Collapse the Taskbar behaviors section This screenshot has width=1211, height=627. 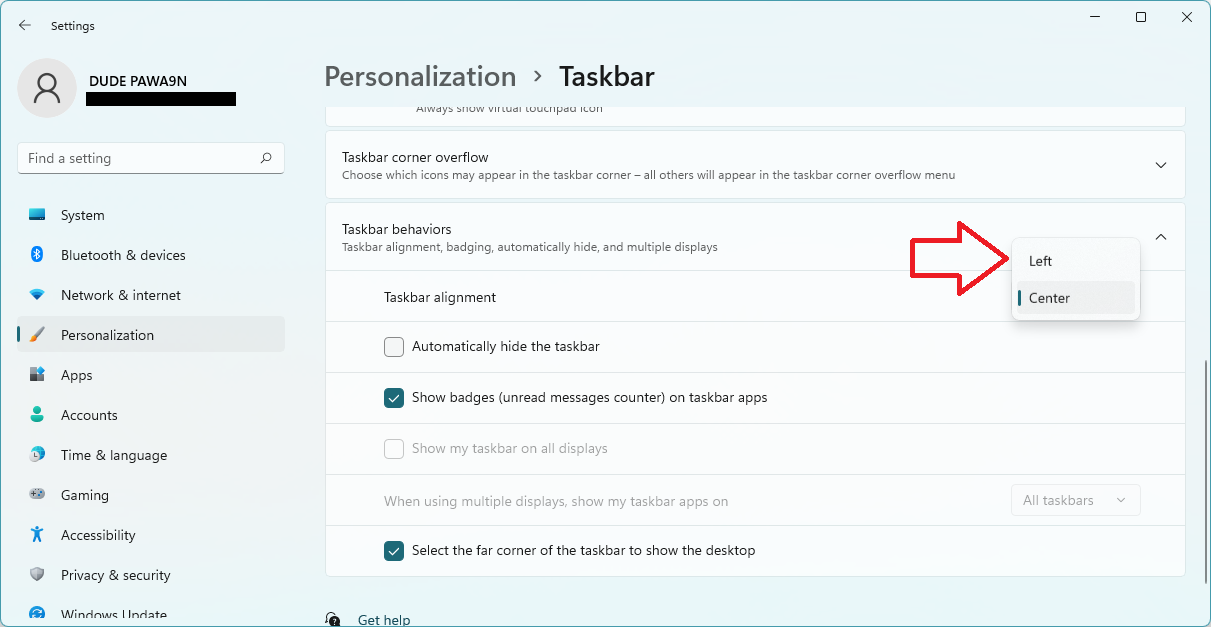pyautogui.click(x=1161, y=237)
